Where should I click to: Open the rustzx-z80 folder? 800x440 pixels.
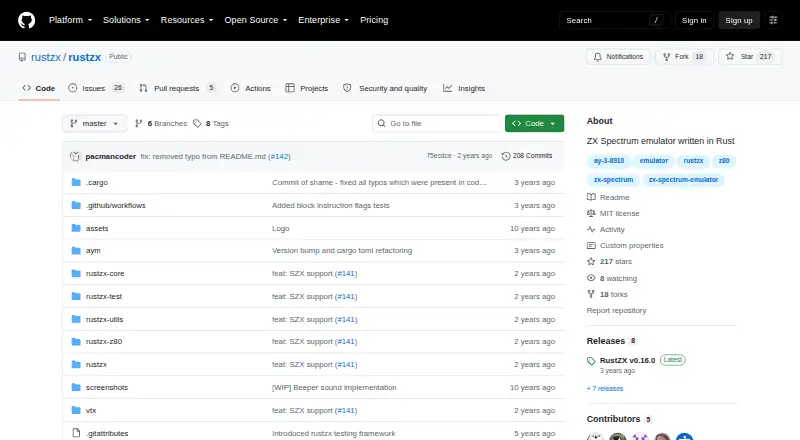(x=104, y=341)
